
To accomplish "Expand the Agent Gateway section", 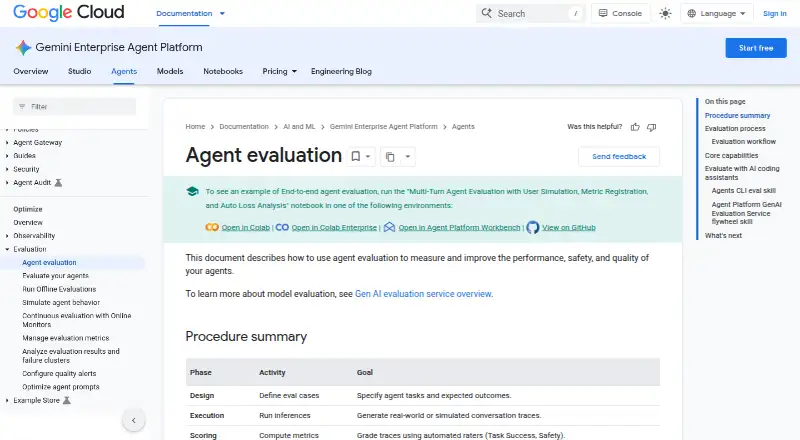I will [7, 142].
